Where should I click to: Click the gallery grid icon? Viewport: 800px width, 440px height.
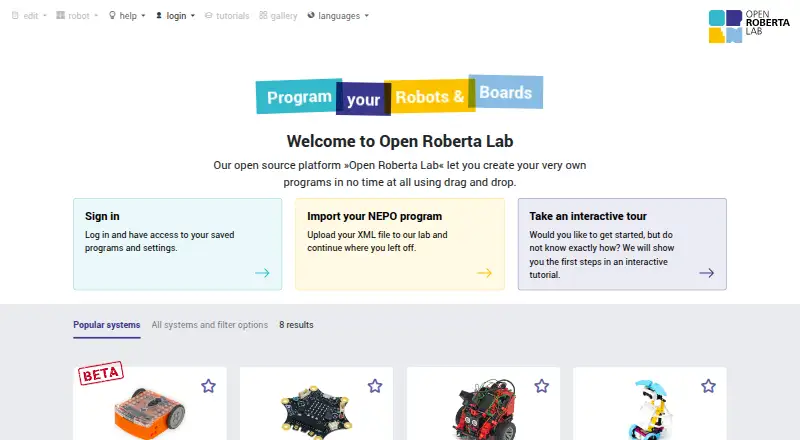tap(263, 15)
